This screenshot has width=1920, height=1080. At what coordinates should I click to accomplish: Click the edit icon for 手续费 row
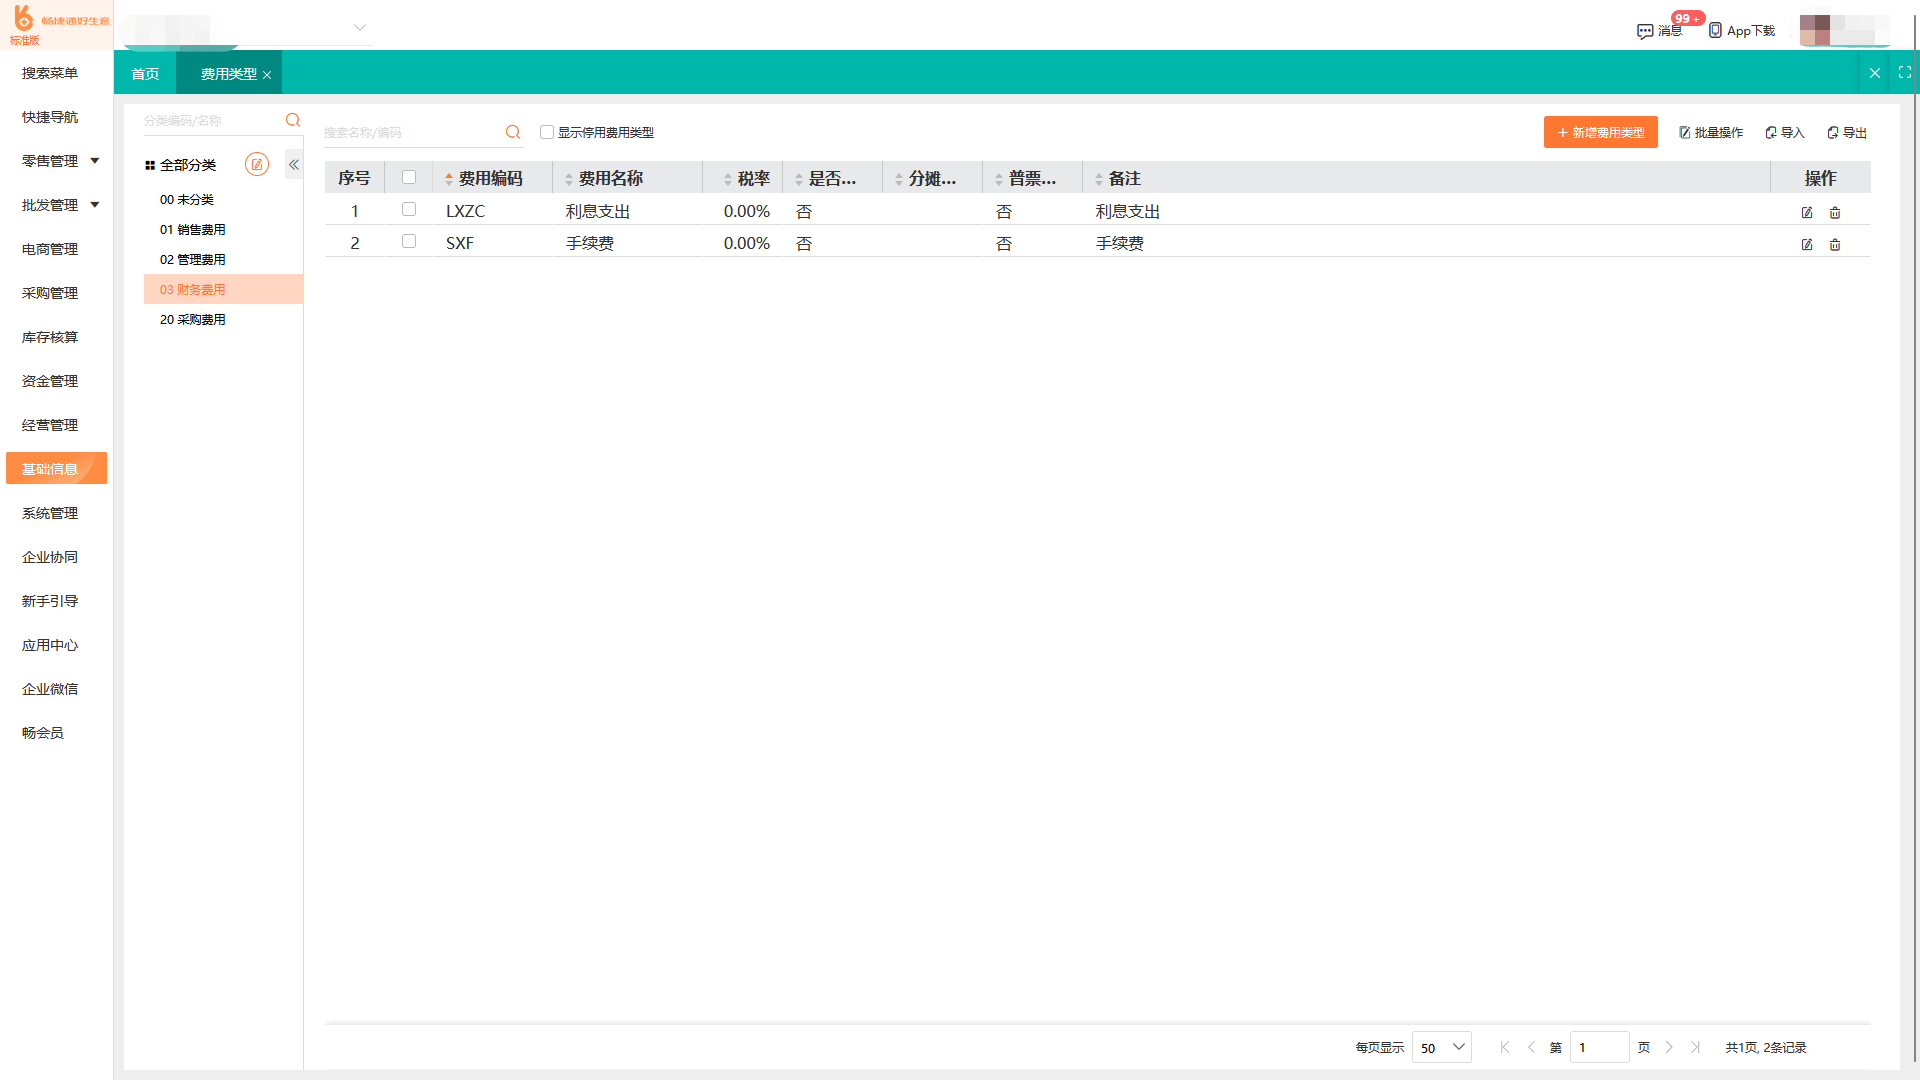[x=1807, y=244]
